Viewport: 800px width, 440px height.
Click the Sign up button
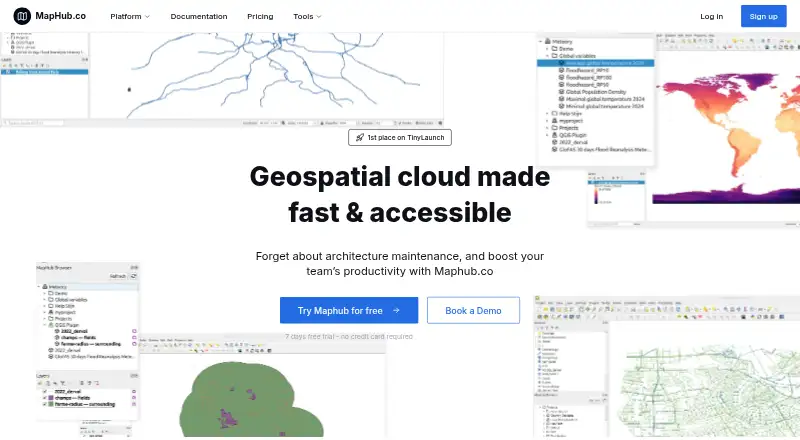763,16
